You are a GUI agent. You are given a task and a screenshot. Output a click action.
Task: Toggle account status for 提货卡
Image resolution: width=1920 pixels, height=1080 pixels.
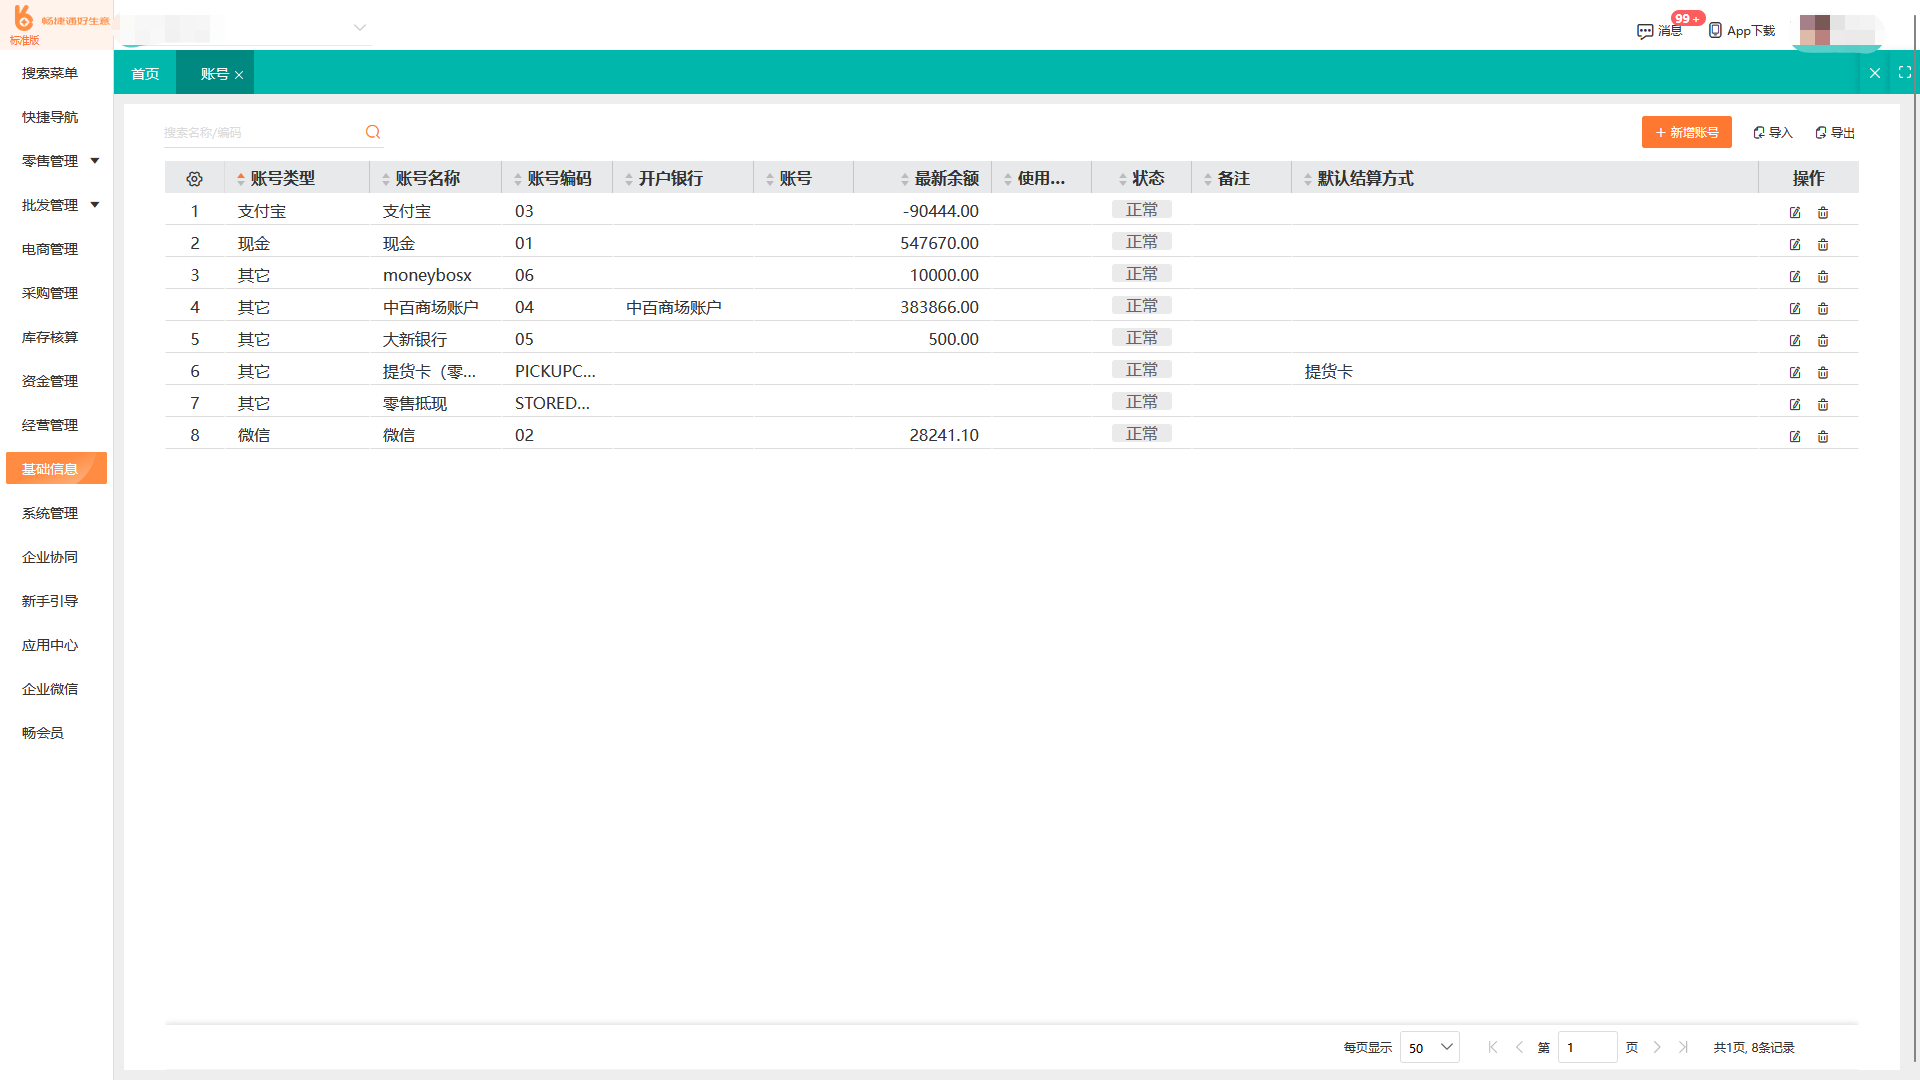point(1142,369)
